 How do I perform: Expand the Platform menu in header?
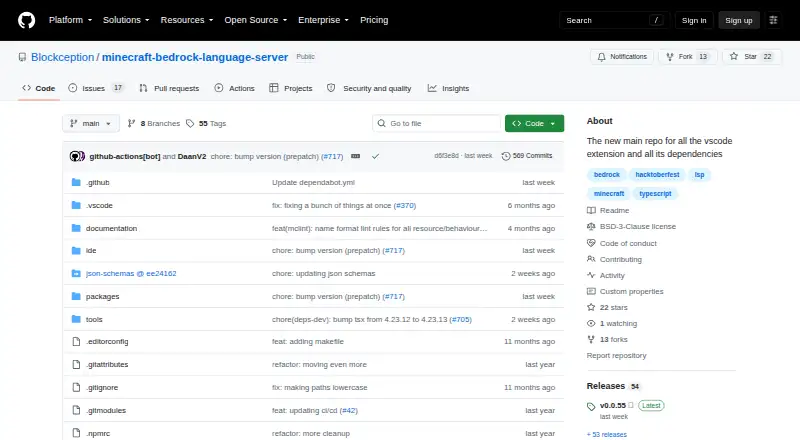(70, 20)
